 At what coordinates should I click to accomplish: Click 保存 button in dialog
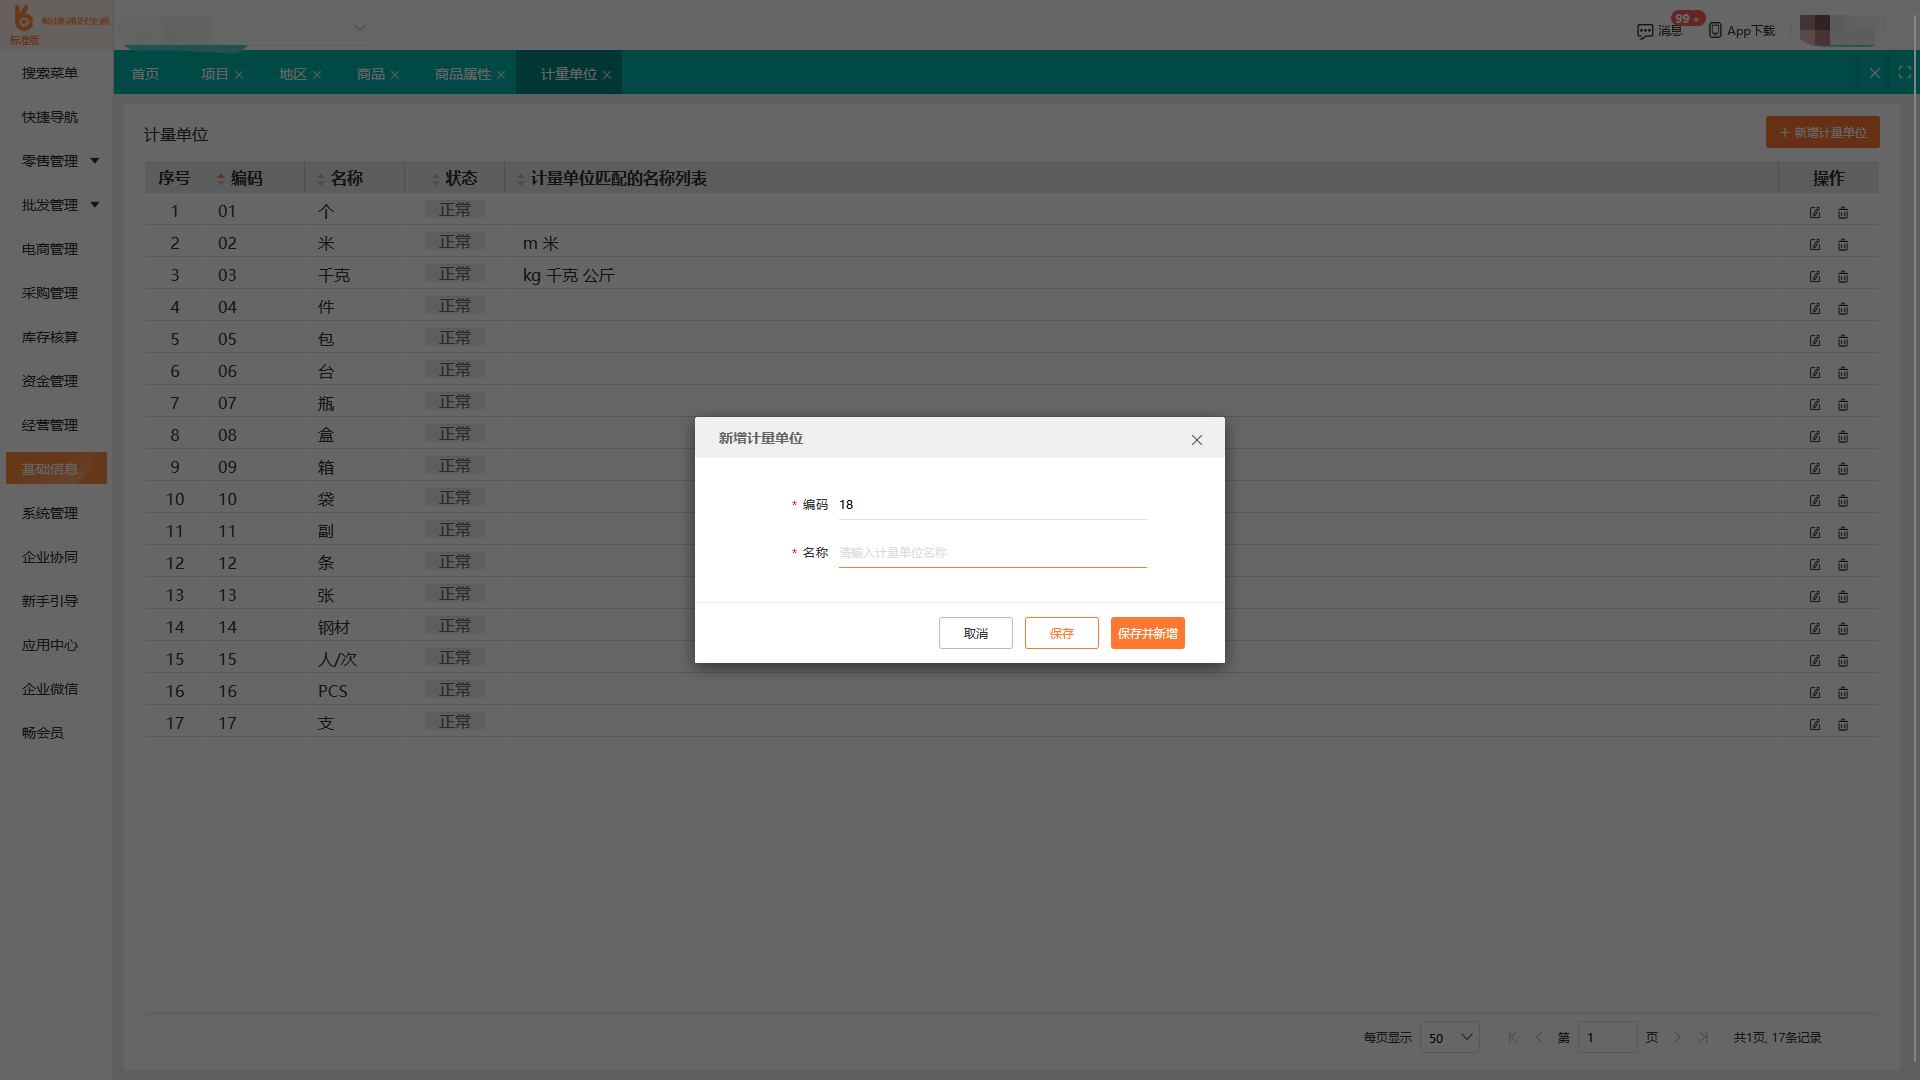coord(1062,633)
